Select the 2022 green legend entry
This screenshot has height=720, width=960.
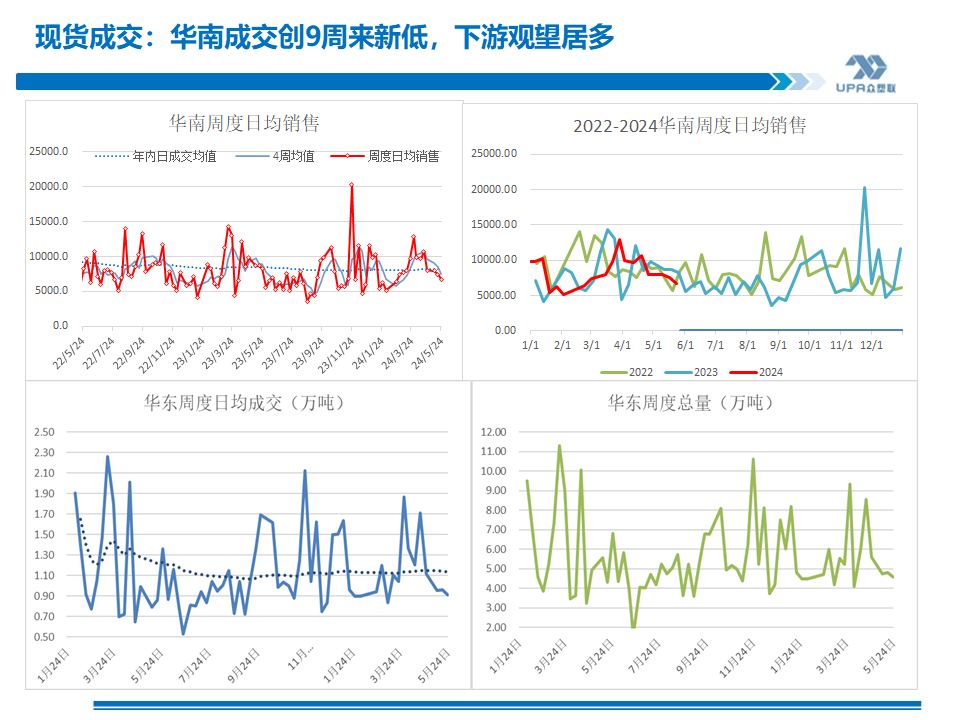(633, 372)
